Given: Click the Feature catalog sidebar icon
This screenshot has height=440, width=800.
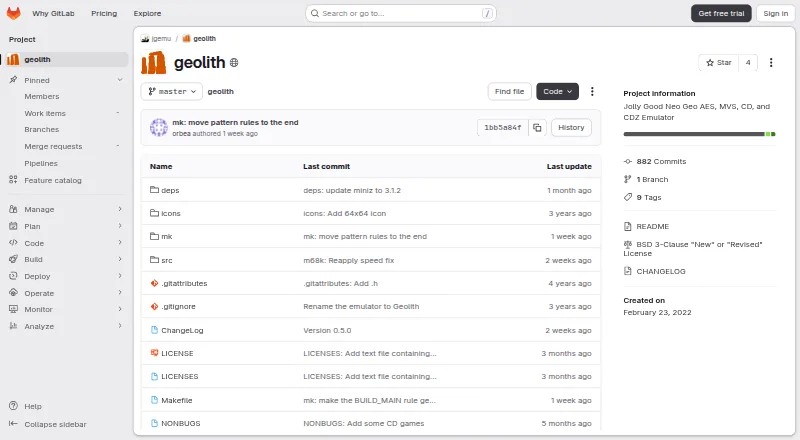Looking at the screenshot, I should tap(13, 180).
